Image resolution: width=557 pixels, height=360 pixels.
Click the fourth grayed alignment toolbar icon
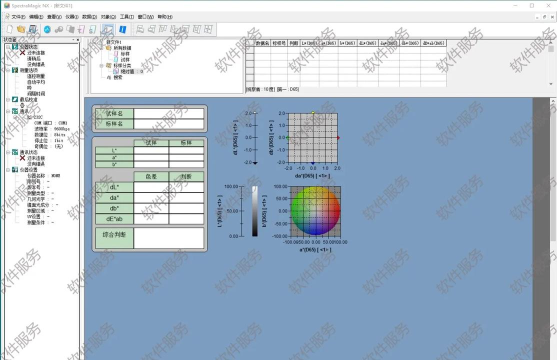(x=174, y=29)
